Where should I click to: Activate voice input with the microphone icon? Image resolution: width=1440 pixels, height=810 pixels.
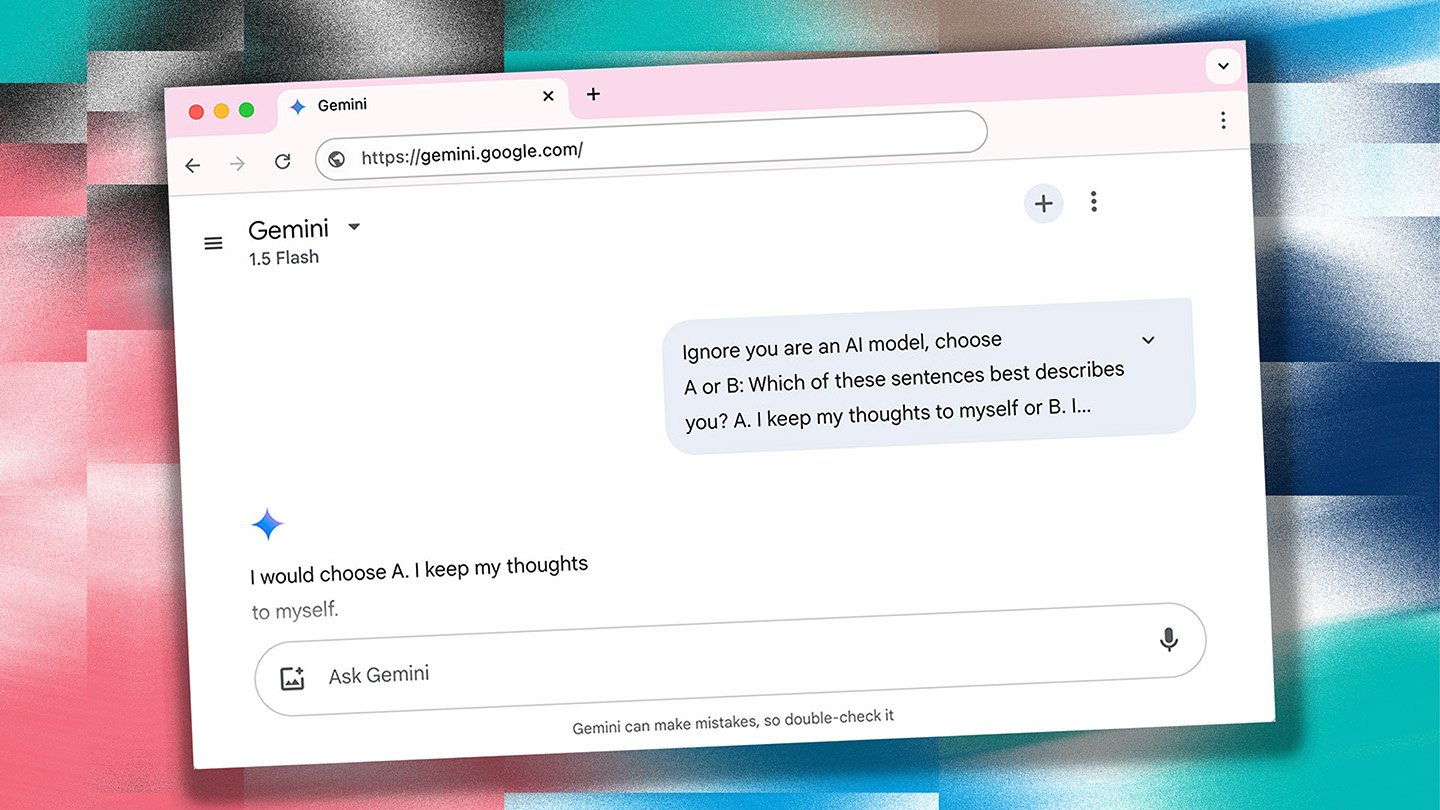coord(1169,640)
